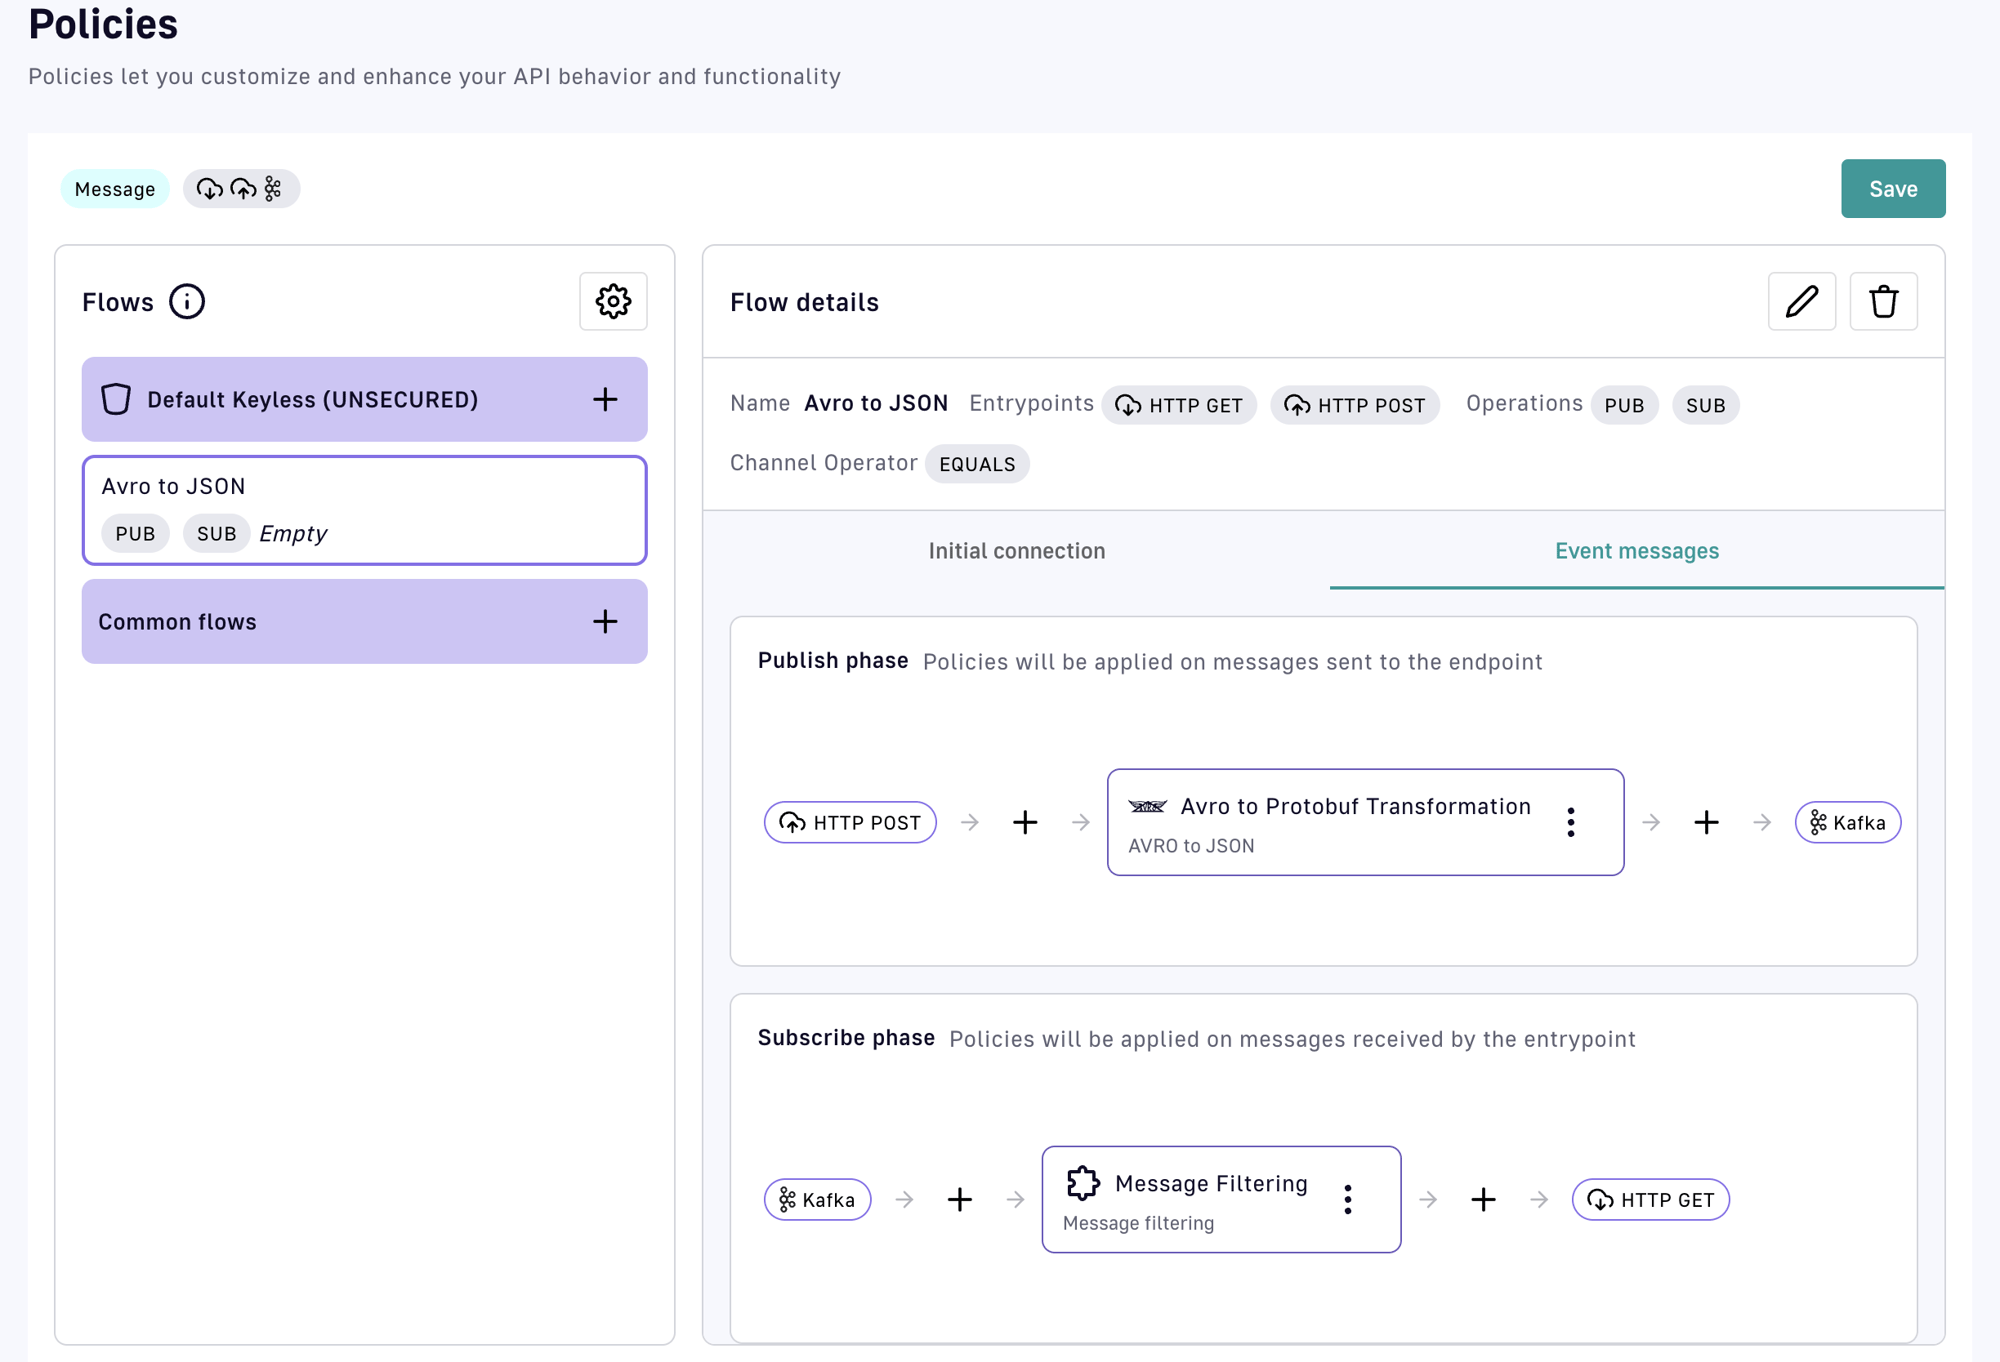The height and width of the screenshot is (1362, 2000).
Task: Add a new Common flow
Action: point(604,621)
